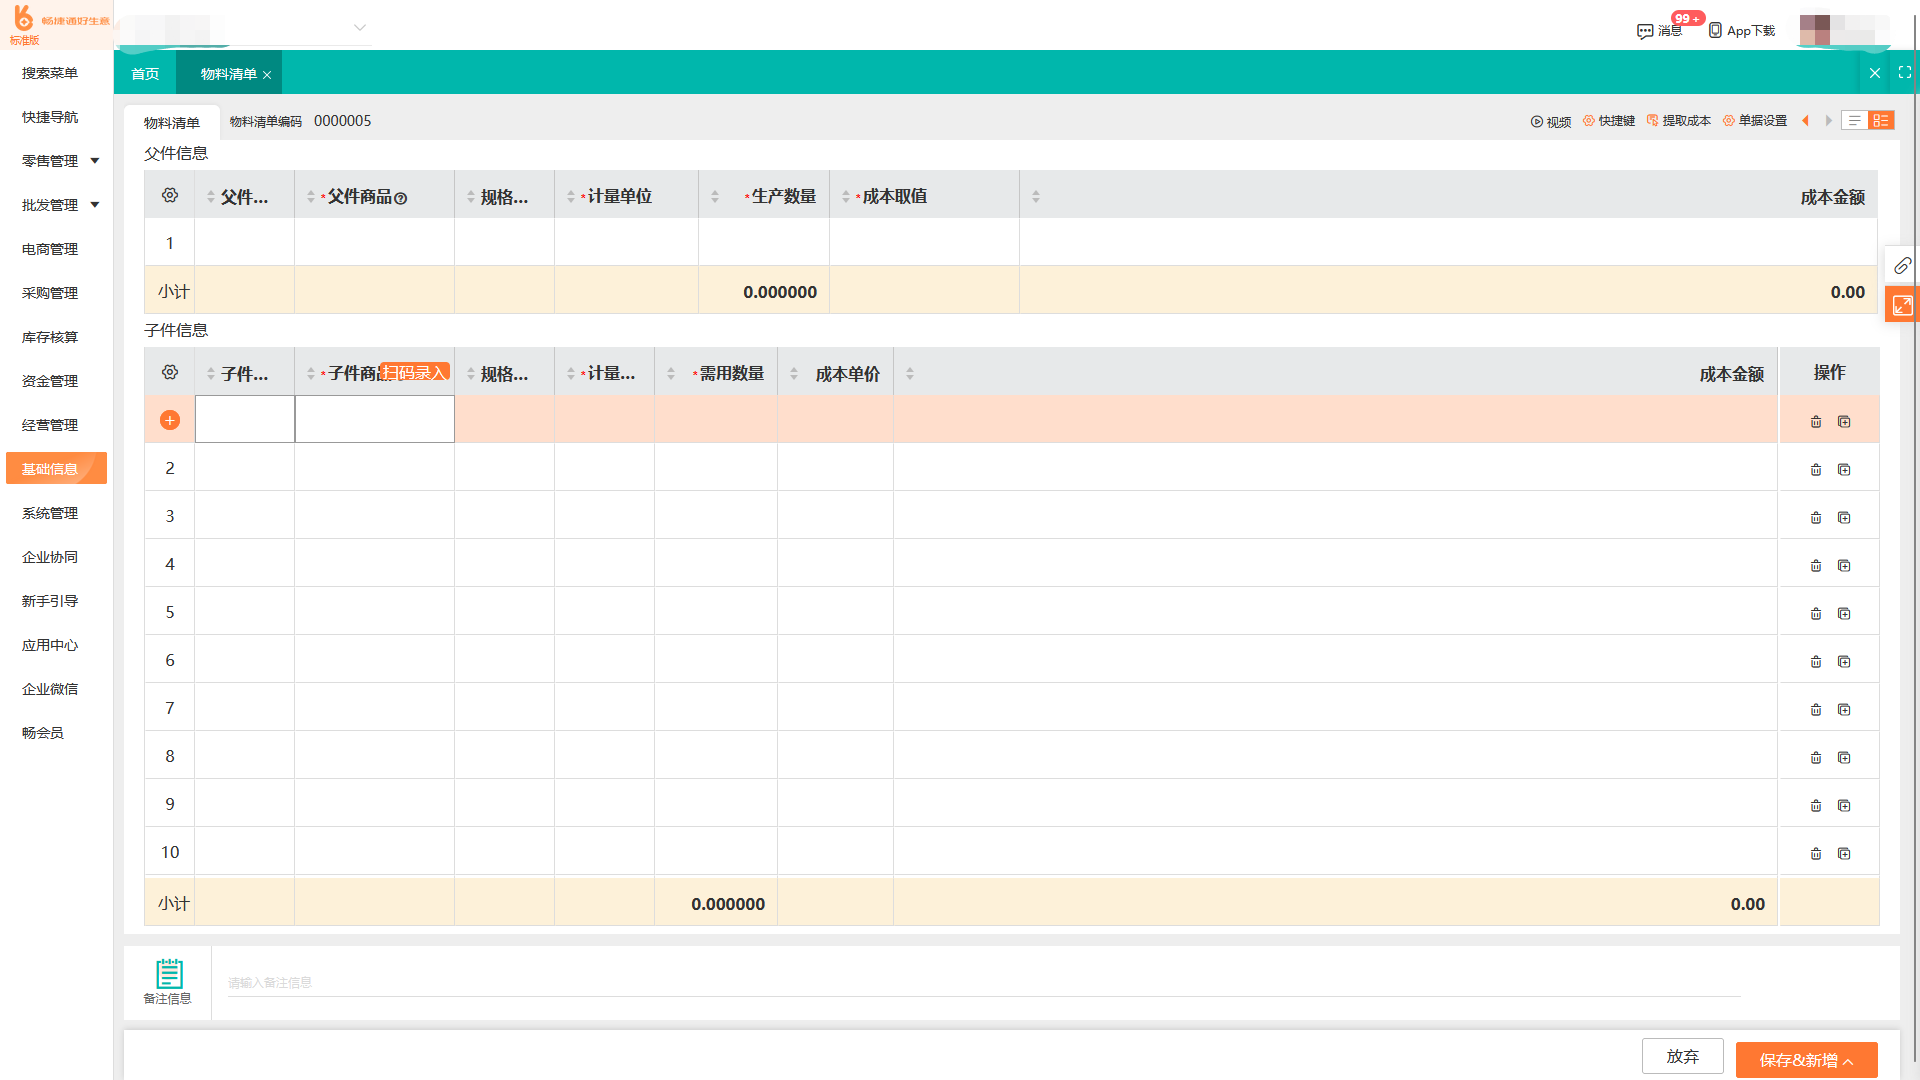This screenshot has width=1920, height=1080.
Task: Click the list view icon top right
Action: coord(1857,121)
